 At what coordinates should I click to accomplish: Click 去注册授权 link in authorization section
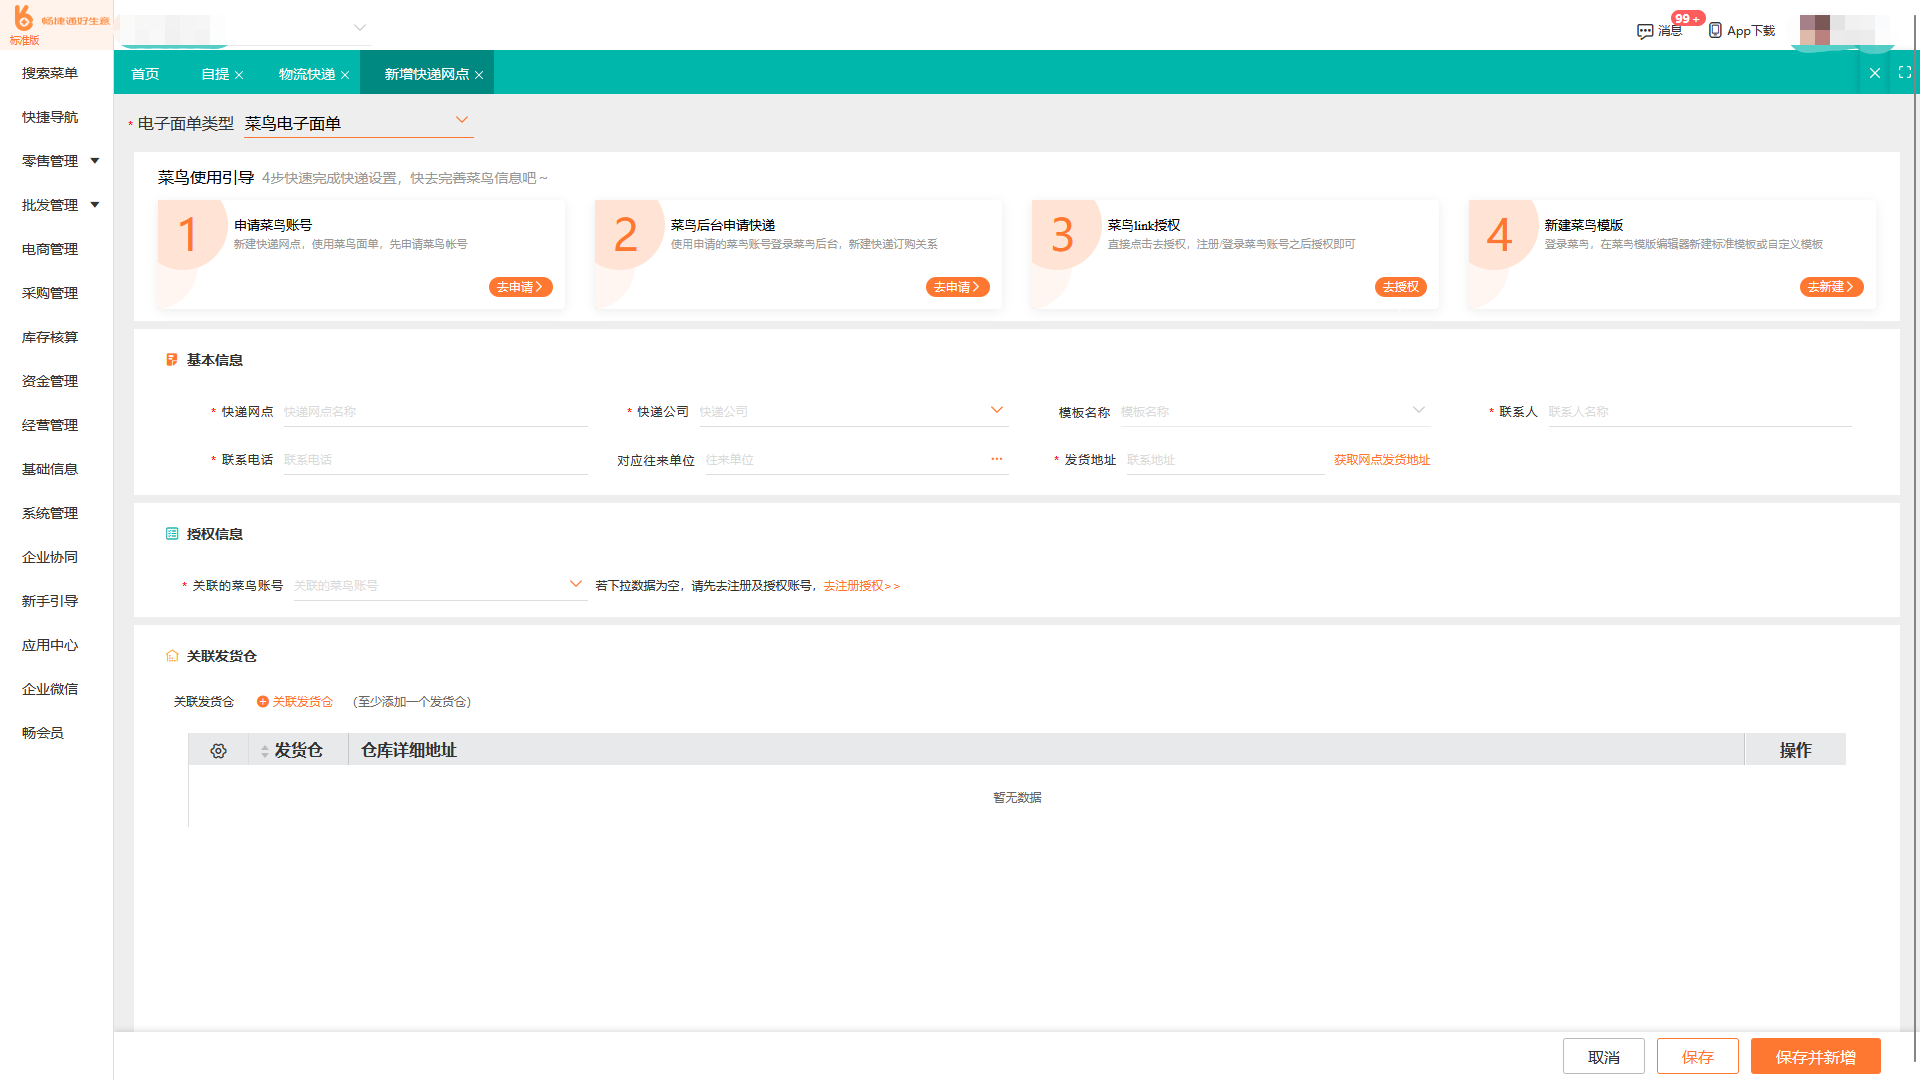tap(860, 585)
